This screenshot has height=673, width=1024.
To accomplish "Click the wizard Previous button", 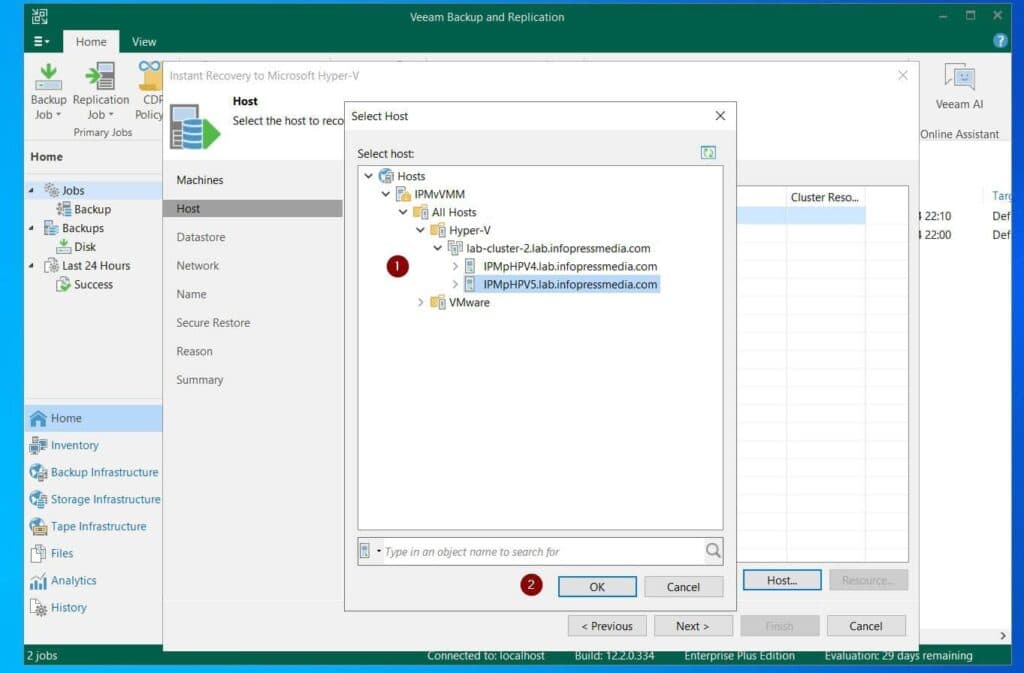I will pos(607,626).
